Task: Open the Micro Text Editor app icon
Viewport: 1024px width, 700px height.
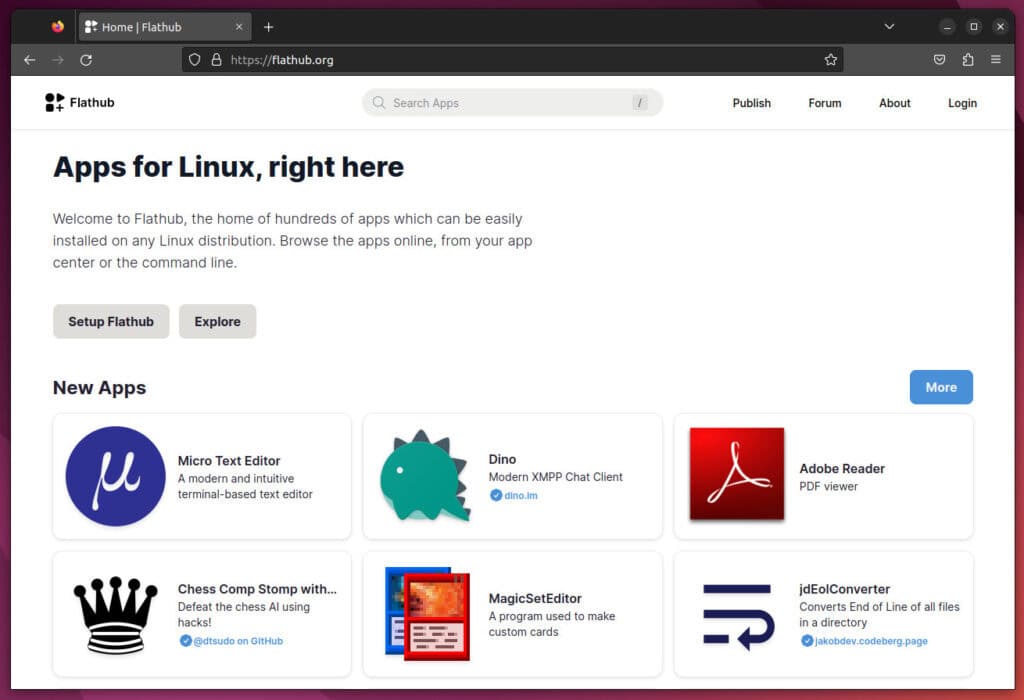Action: pos(115,476)
